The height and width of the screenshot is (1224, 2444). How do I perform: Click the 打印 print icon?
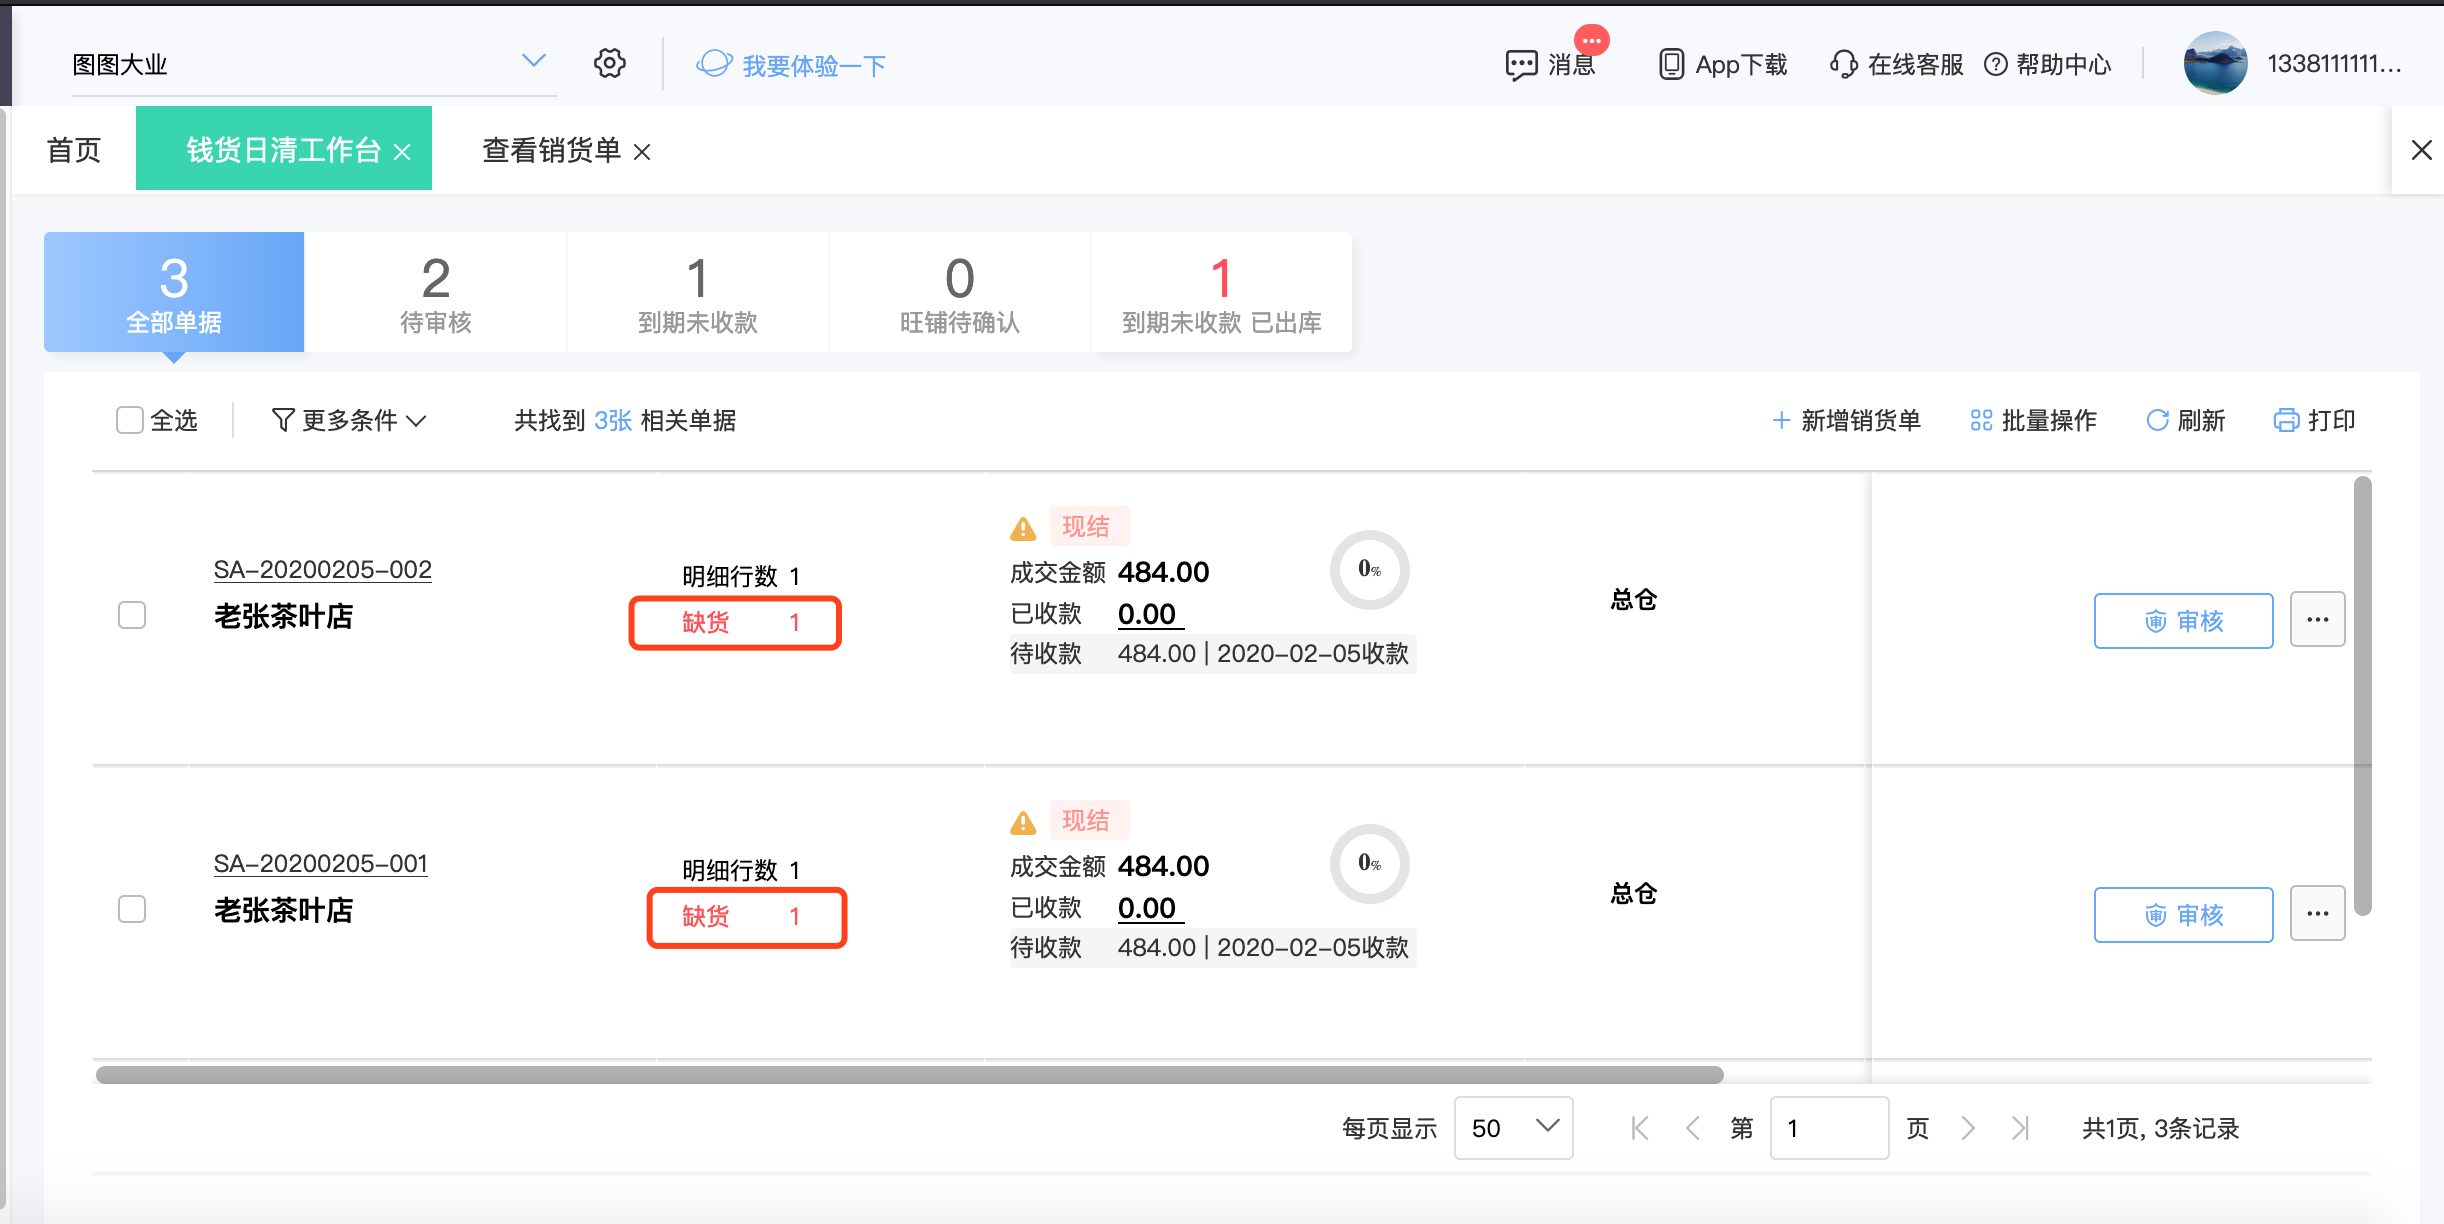tap(2282, 420)
